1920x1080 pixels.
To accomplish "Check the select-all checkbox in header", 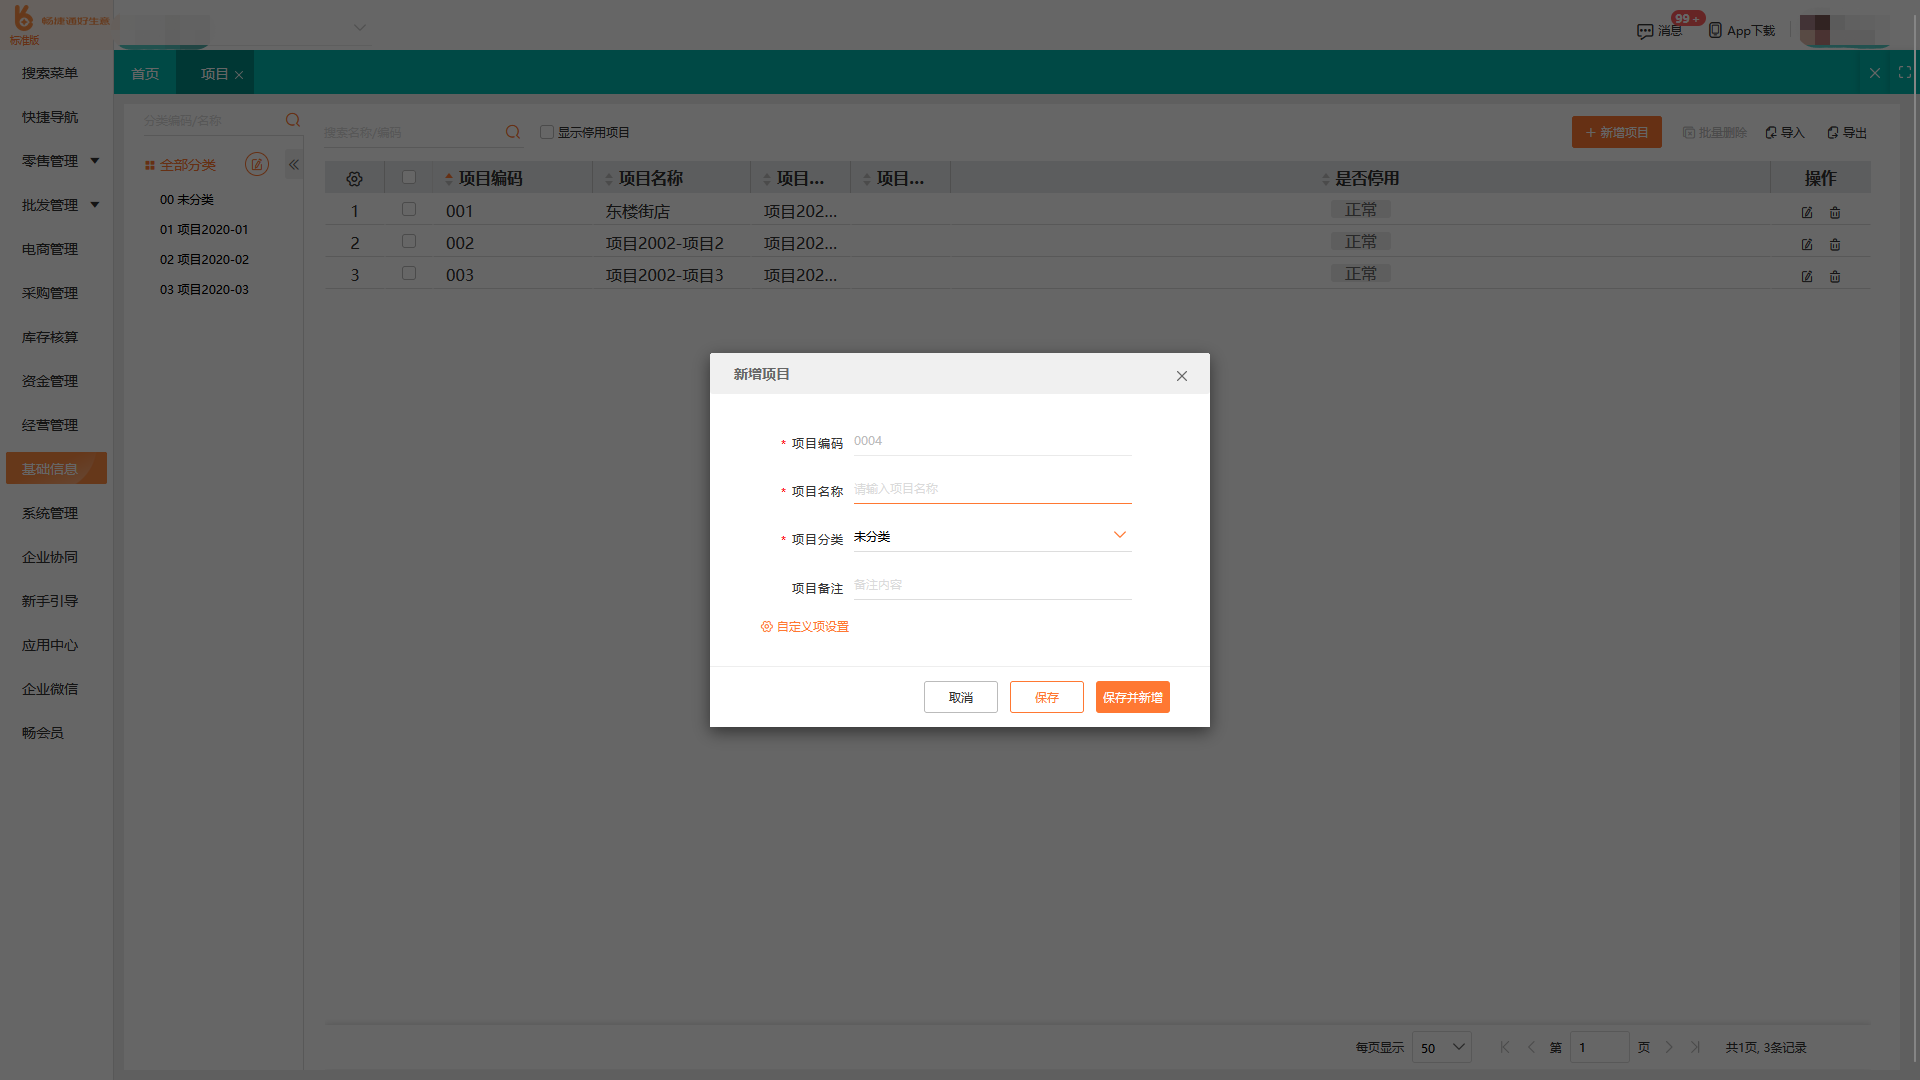I will pos(409,177).
